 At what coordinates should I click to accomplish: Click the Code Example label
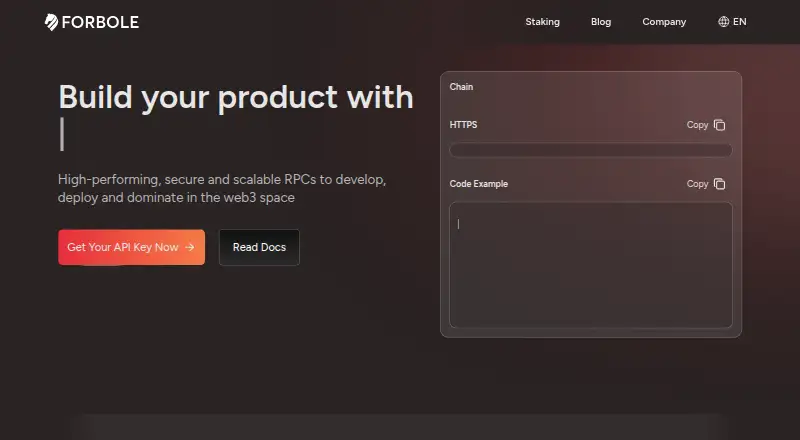pos(479,184)
